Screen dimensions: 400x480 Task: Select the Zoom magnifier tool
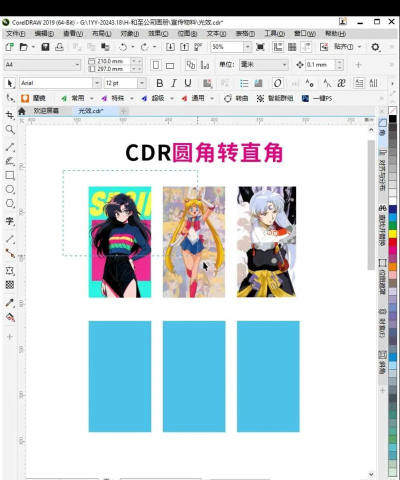tap(10, 129)
